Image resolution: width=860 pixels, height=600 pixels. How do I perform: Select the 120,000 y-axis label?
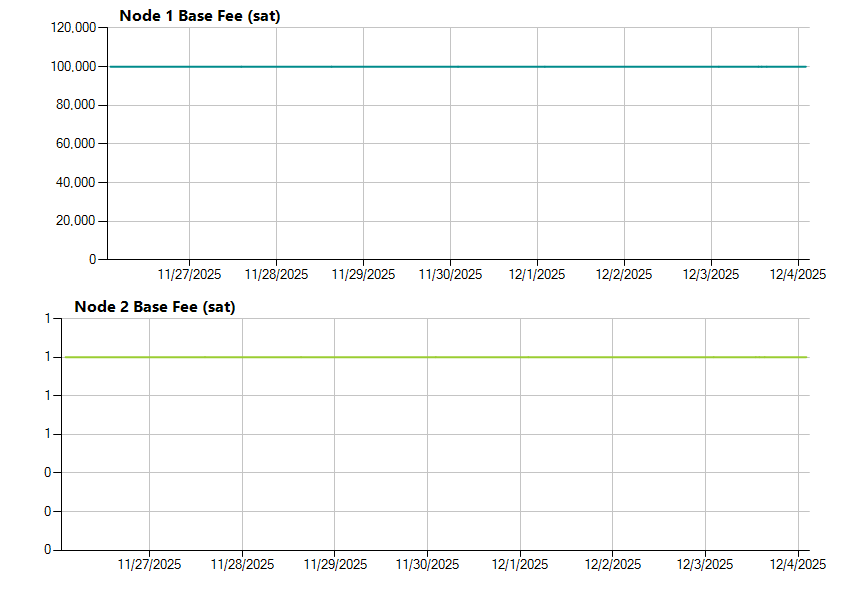pos(71,28)
